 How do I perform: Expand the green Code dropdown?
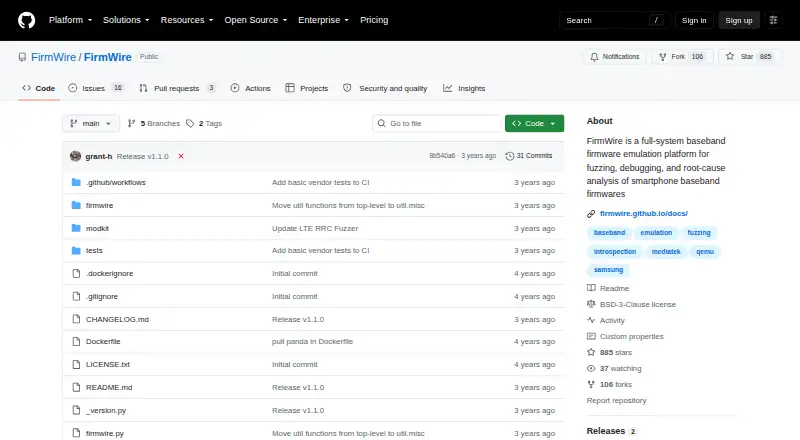tap(534, 124)
